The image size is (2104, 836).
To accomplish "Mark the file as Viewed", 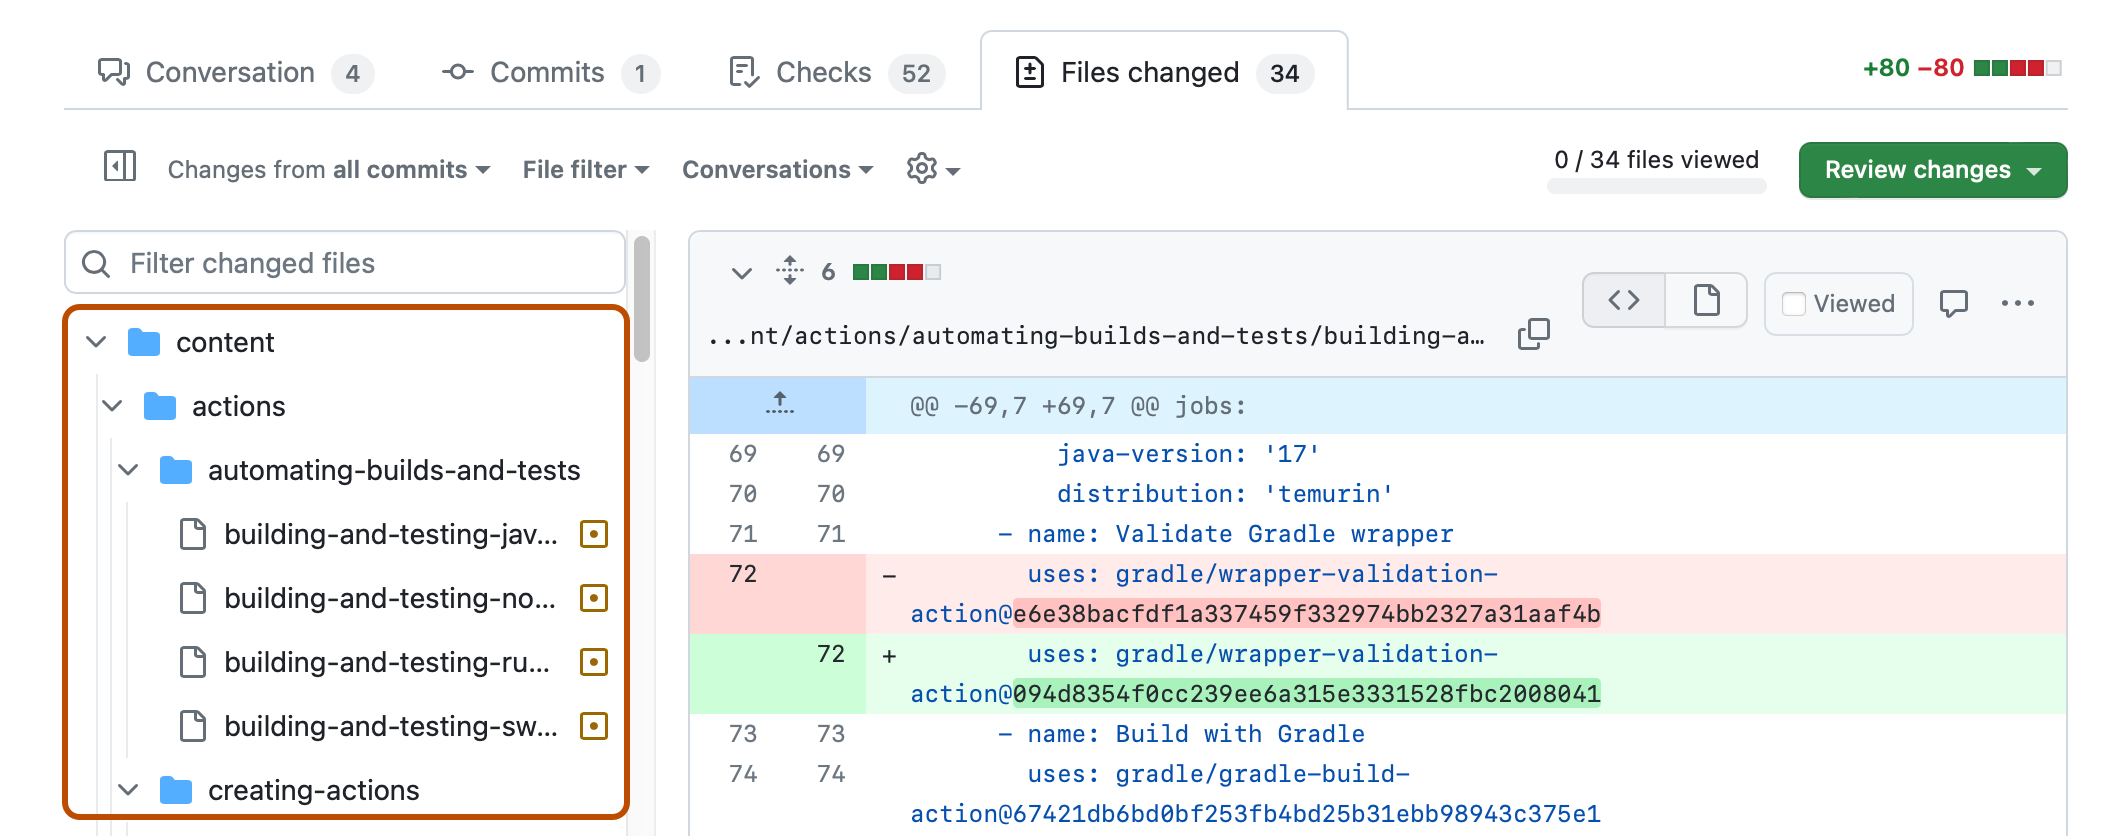I will pos(1838,304).
